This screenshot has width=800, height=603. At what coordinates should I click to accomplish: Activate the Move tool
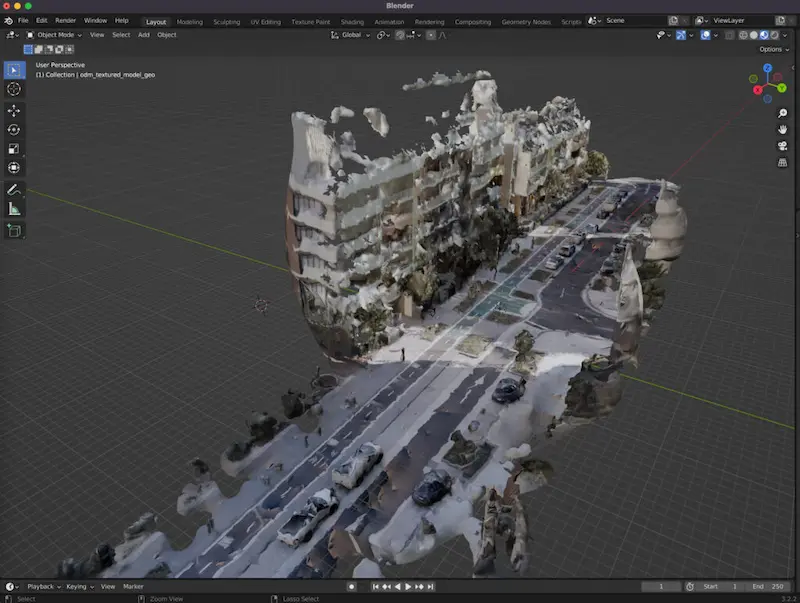pos(14,110)
